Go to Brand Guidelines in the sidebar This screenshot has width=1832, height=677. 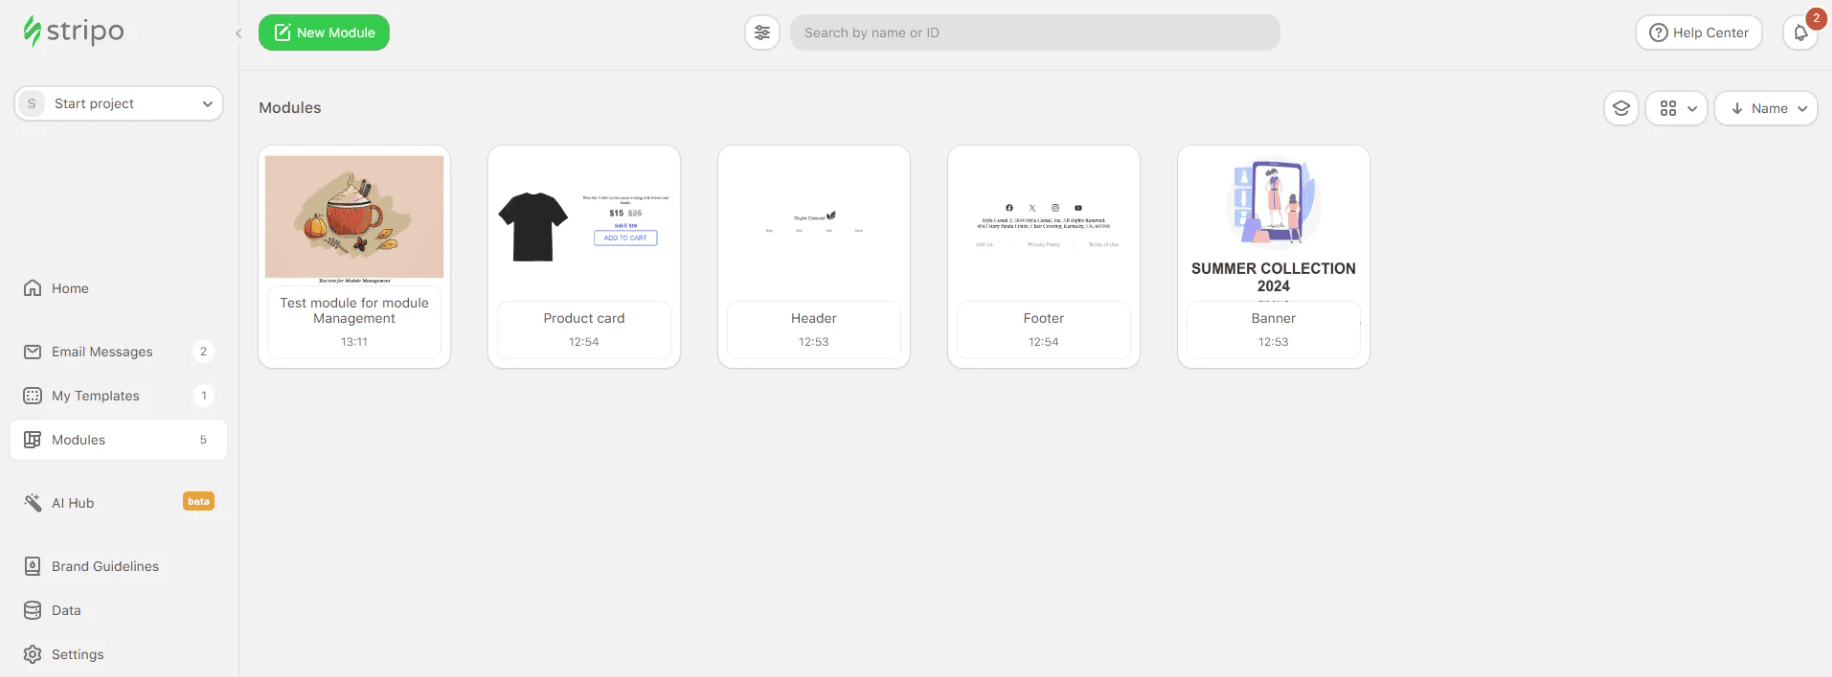point(105,566)
